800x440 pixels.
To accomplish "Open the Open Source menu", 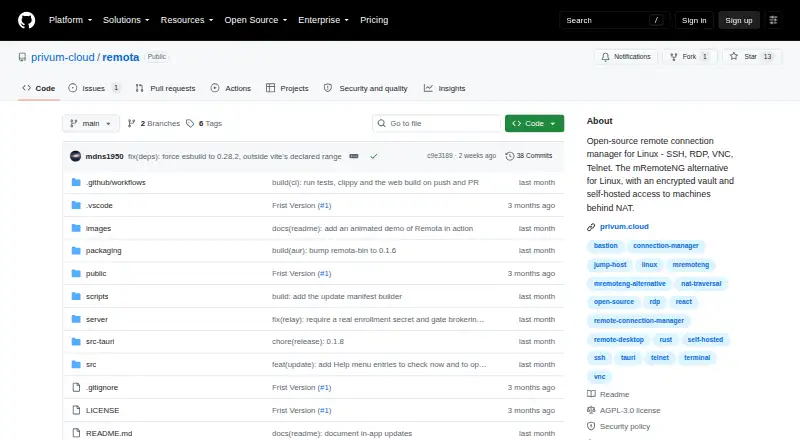I will tap(256, 20).
